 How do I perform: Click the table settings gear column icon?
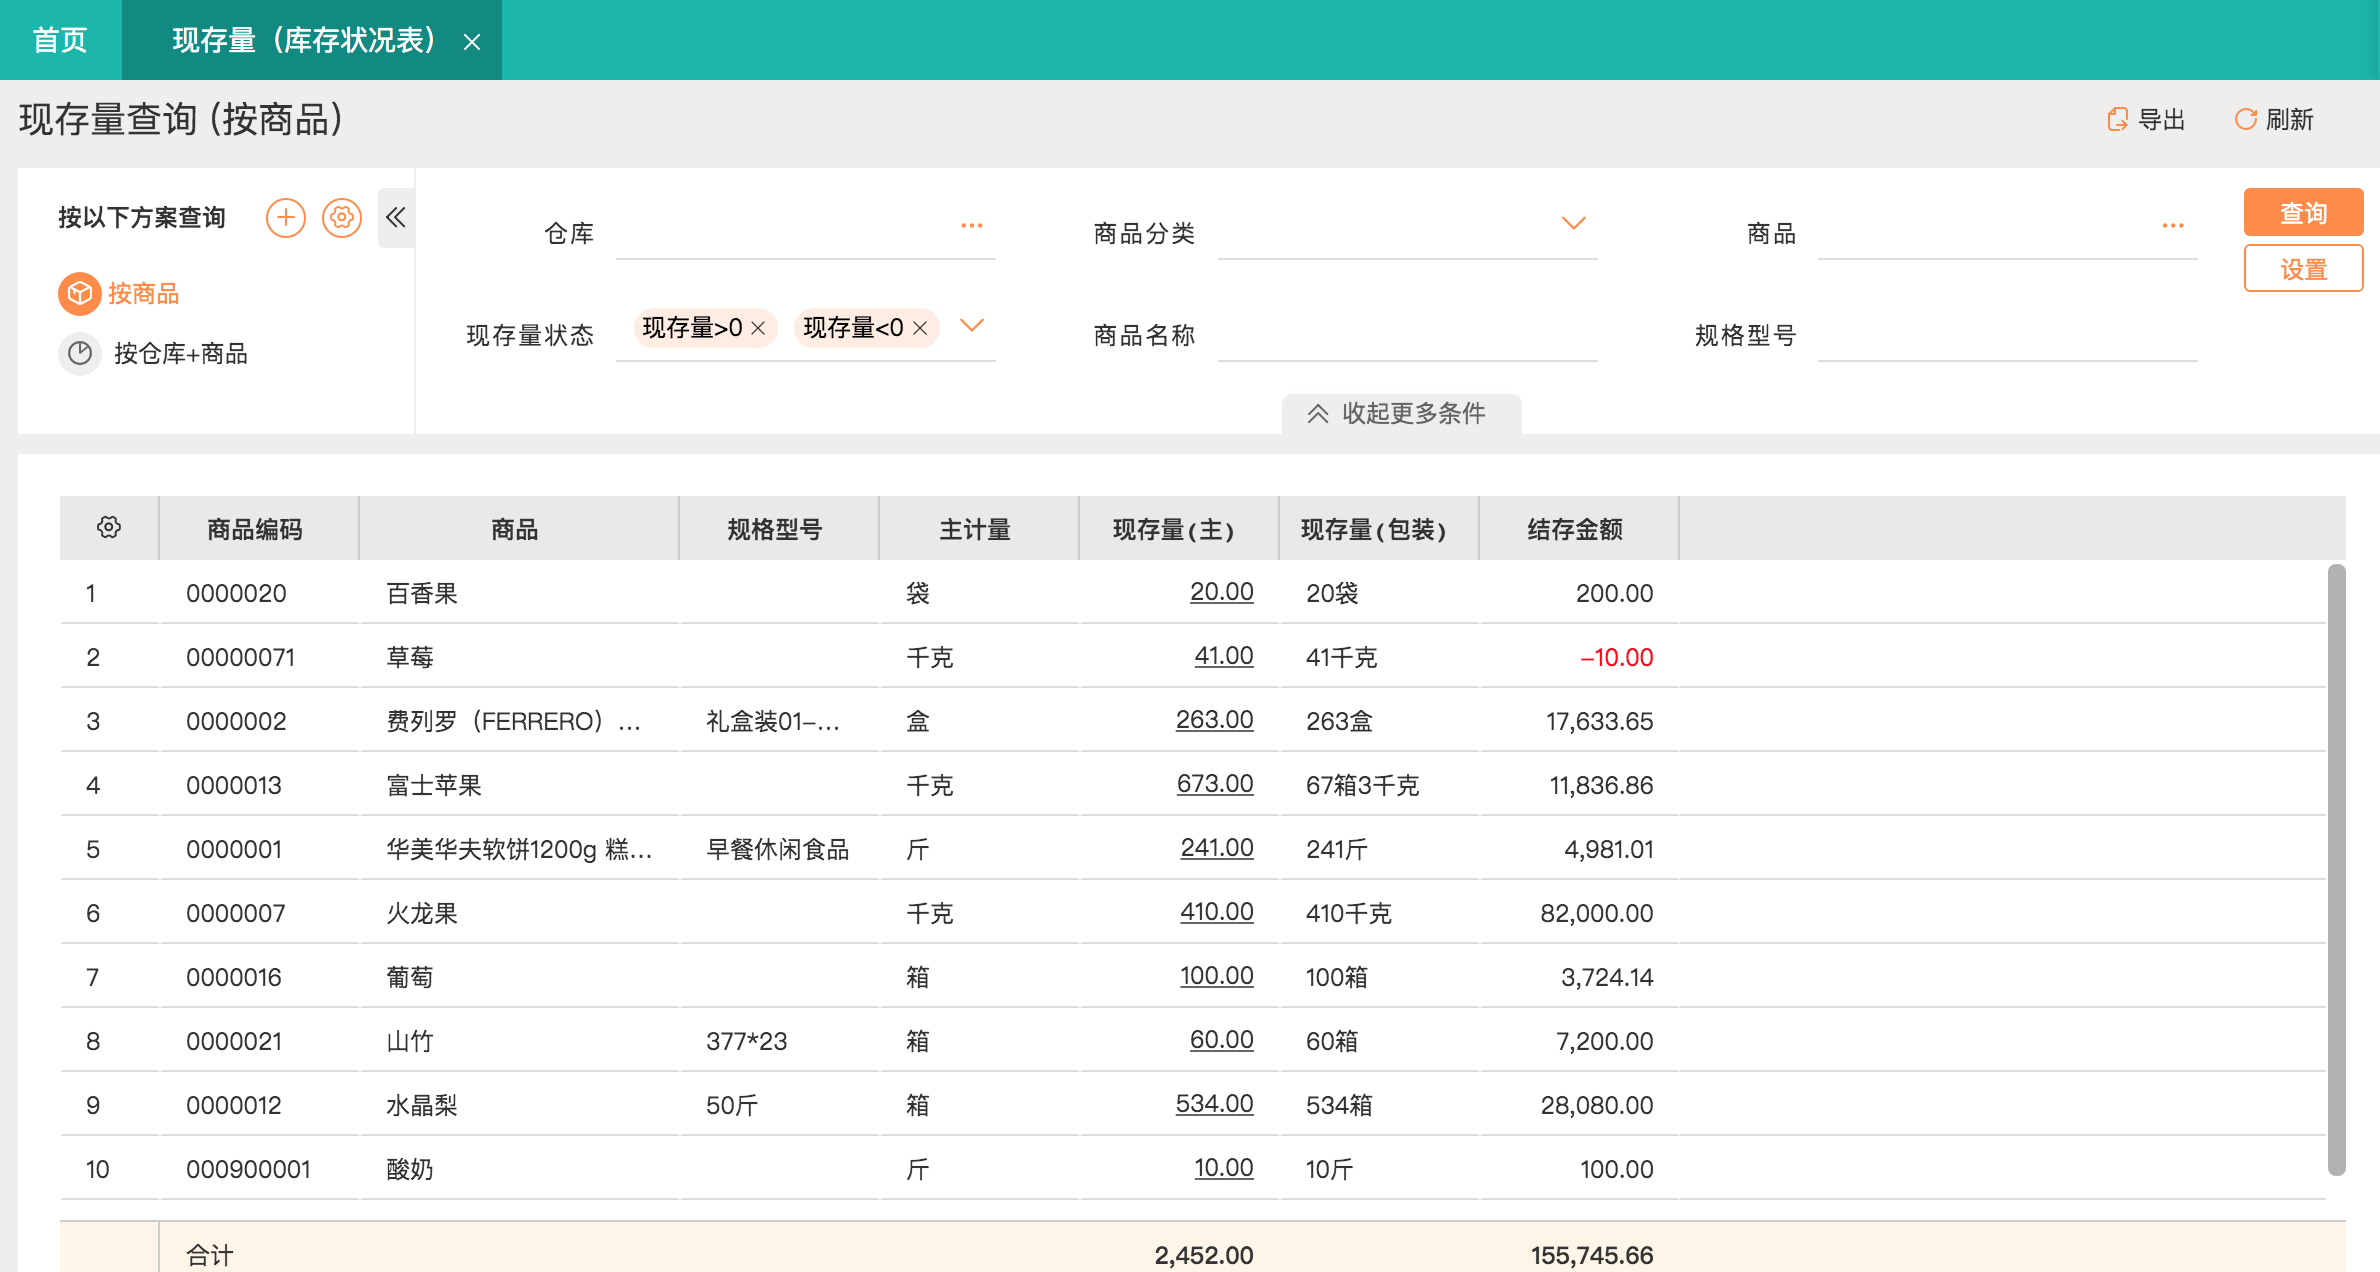[109, 527]
